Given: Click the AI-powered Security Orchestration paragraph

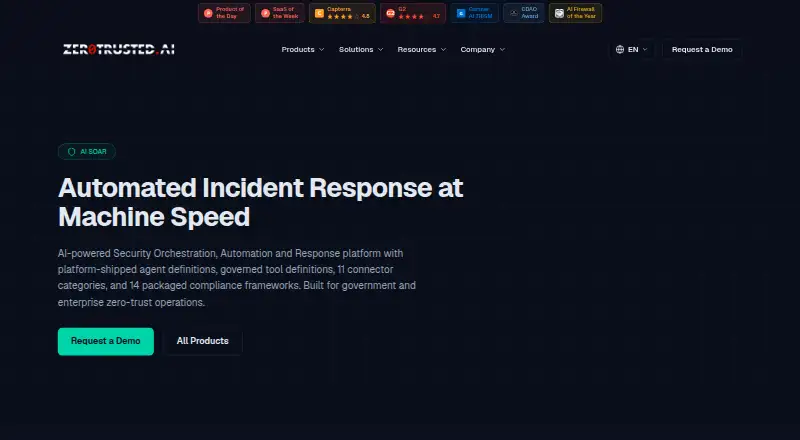Looking at the screenshot, I should coord(237,278).
